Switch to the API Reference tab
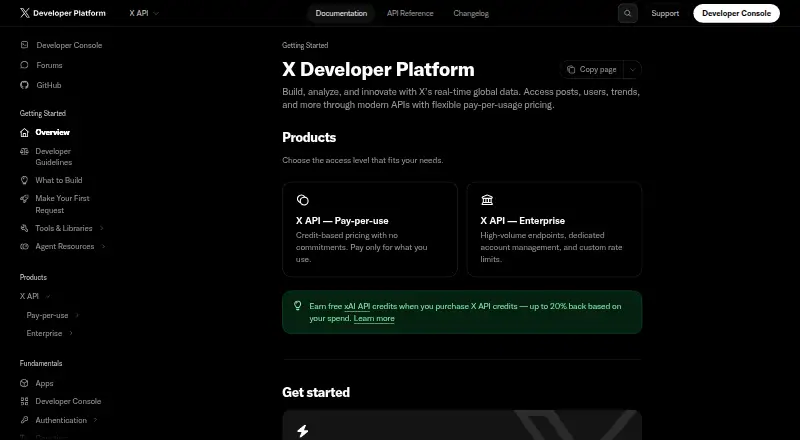The image size is (800, 440). point(410,13)
